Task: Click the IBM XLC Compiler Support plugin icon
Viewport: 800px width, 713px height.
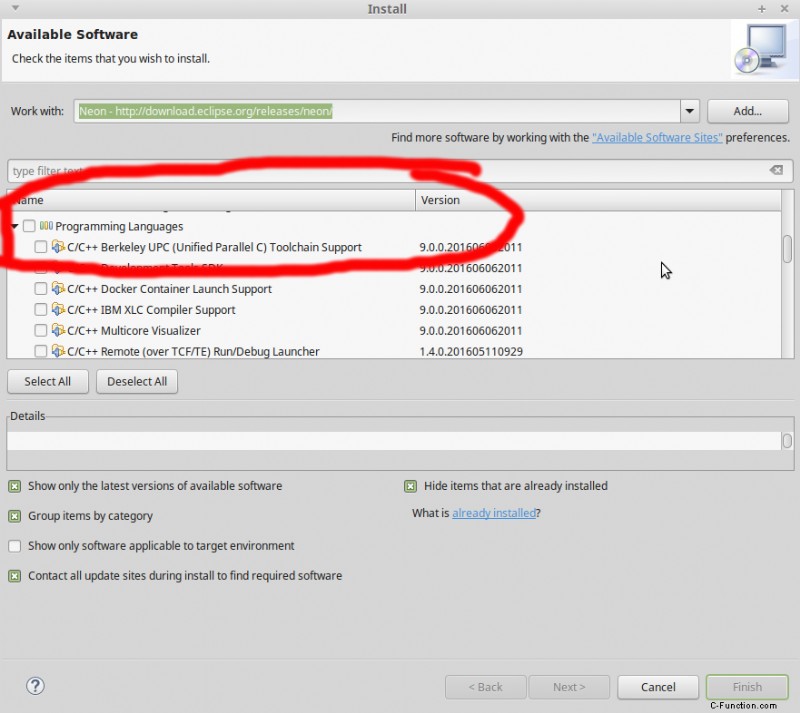Action: point(58,310)
